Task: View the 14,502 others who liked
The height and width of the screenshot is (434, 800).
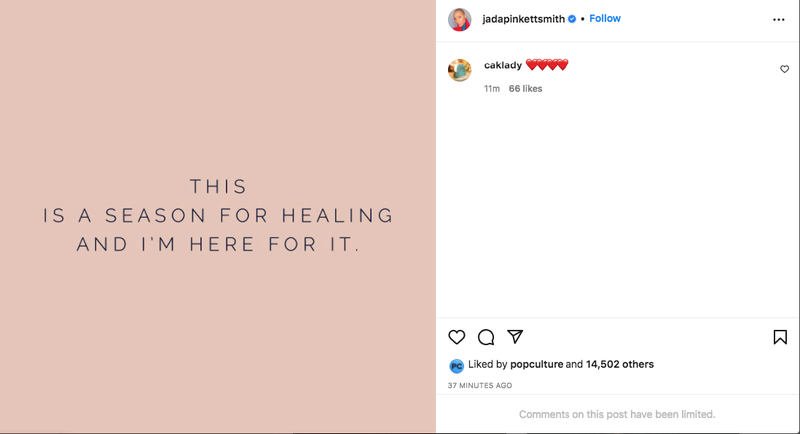Action: tap(619, 364)
